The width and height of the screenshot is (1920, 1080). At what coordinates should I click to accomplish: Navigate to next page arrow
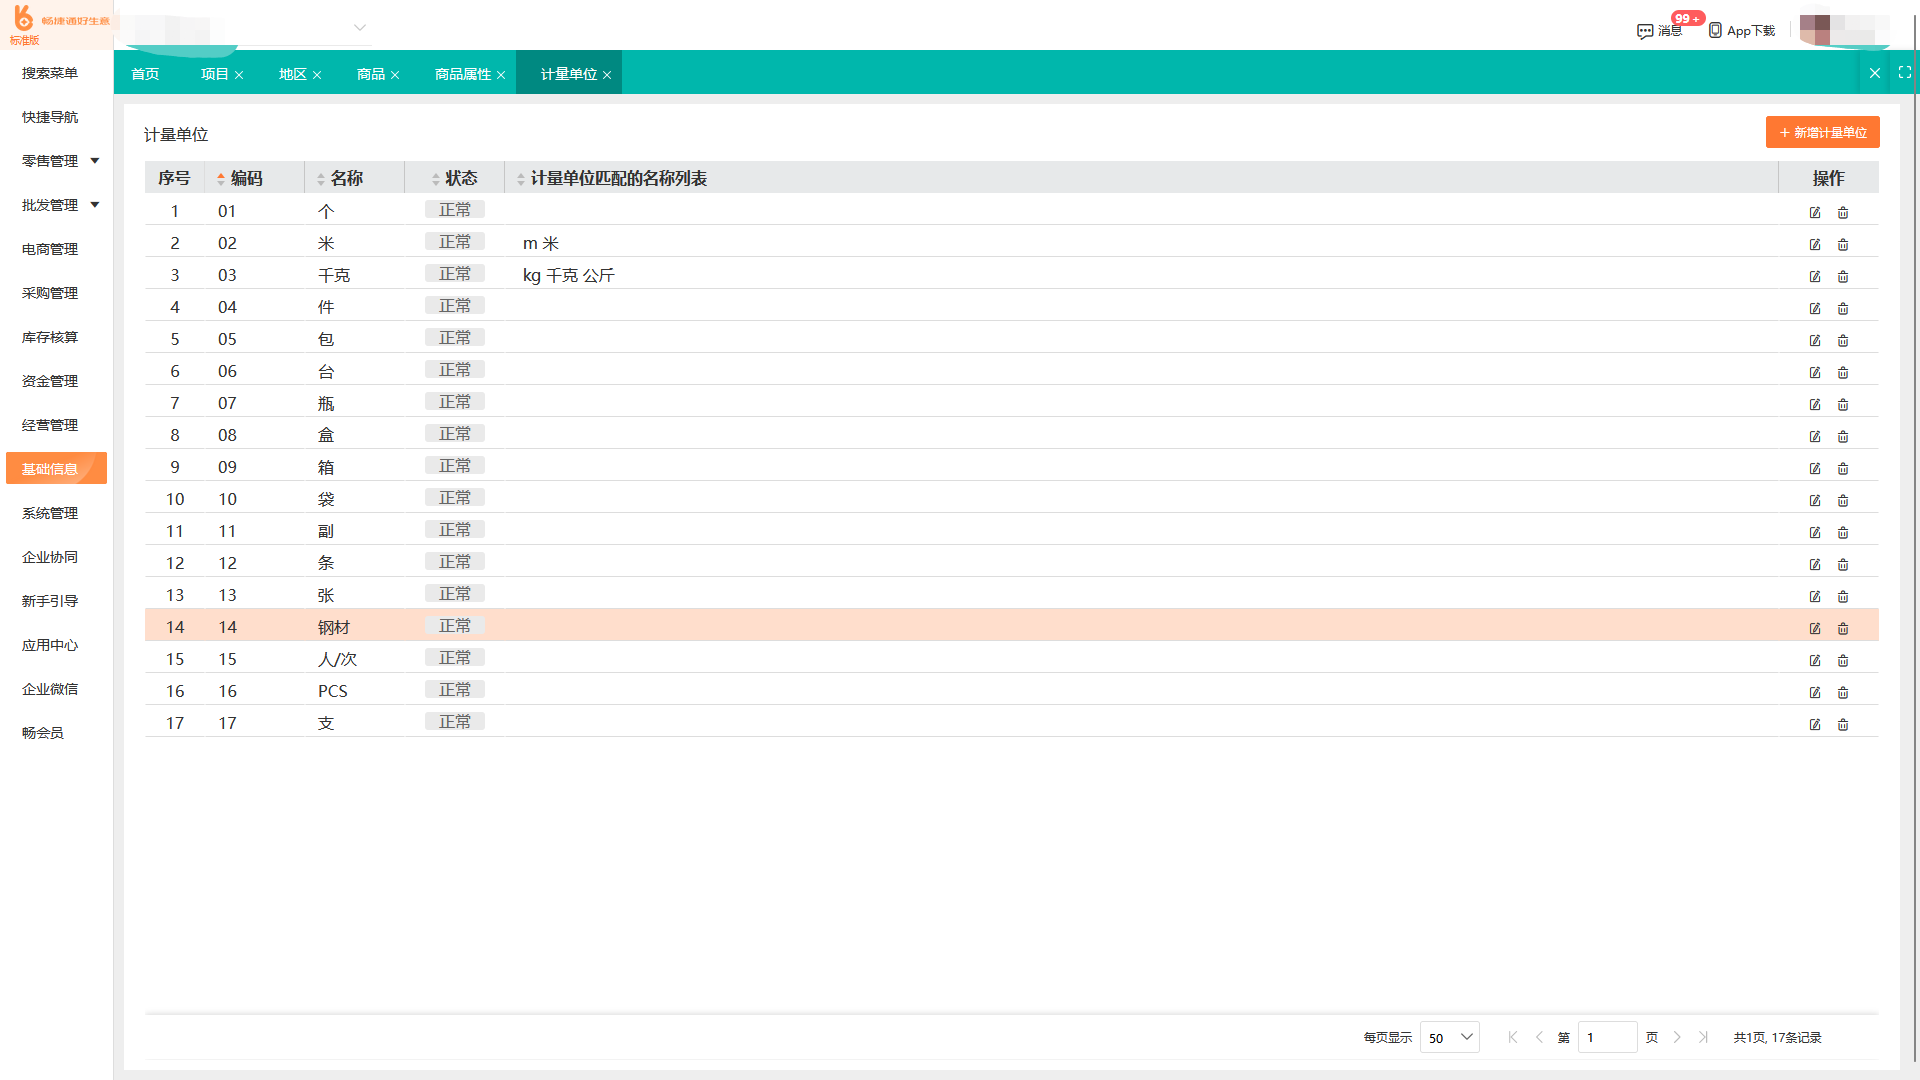point(1677,1038)
